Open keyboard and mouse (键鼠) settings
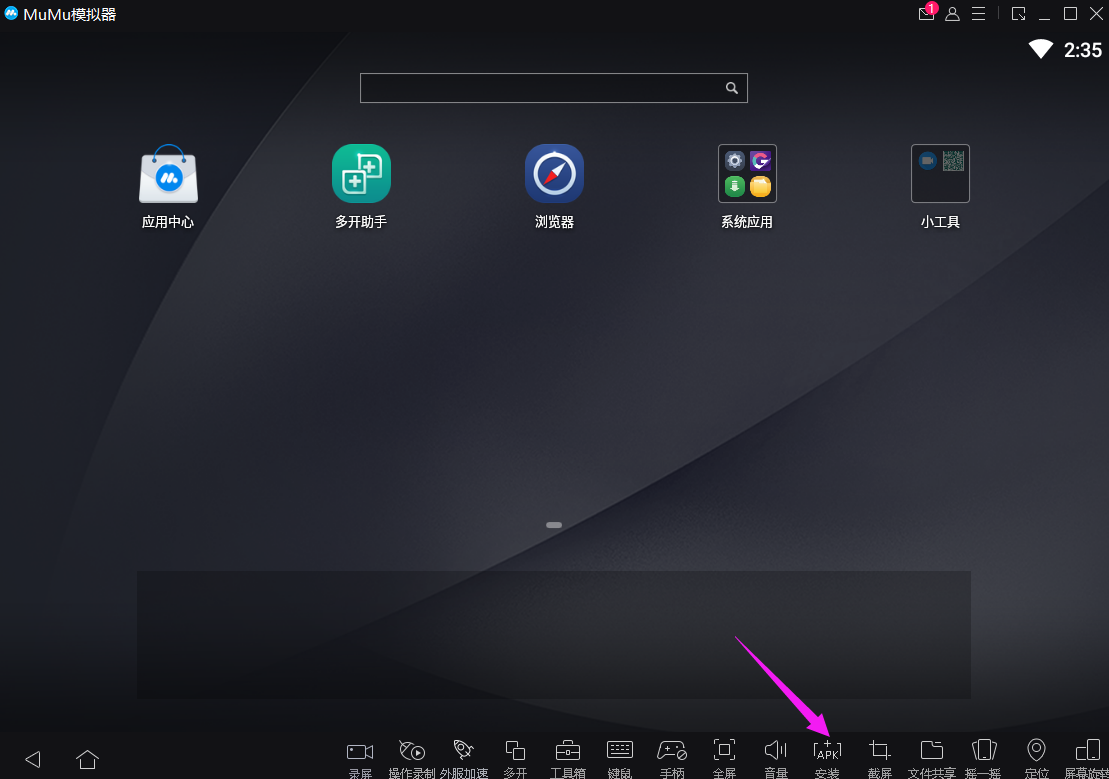 tap(619, 752)
